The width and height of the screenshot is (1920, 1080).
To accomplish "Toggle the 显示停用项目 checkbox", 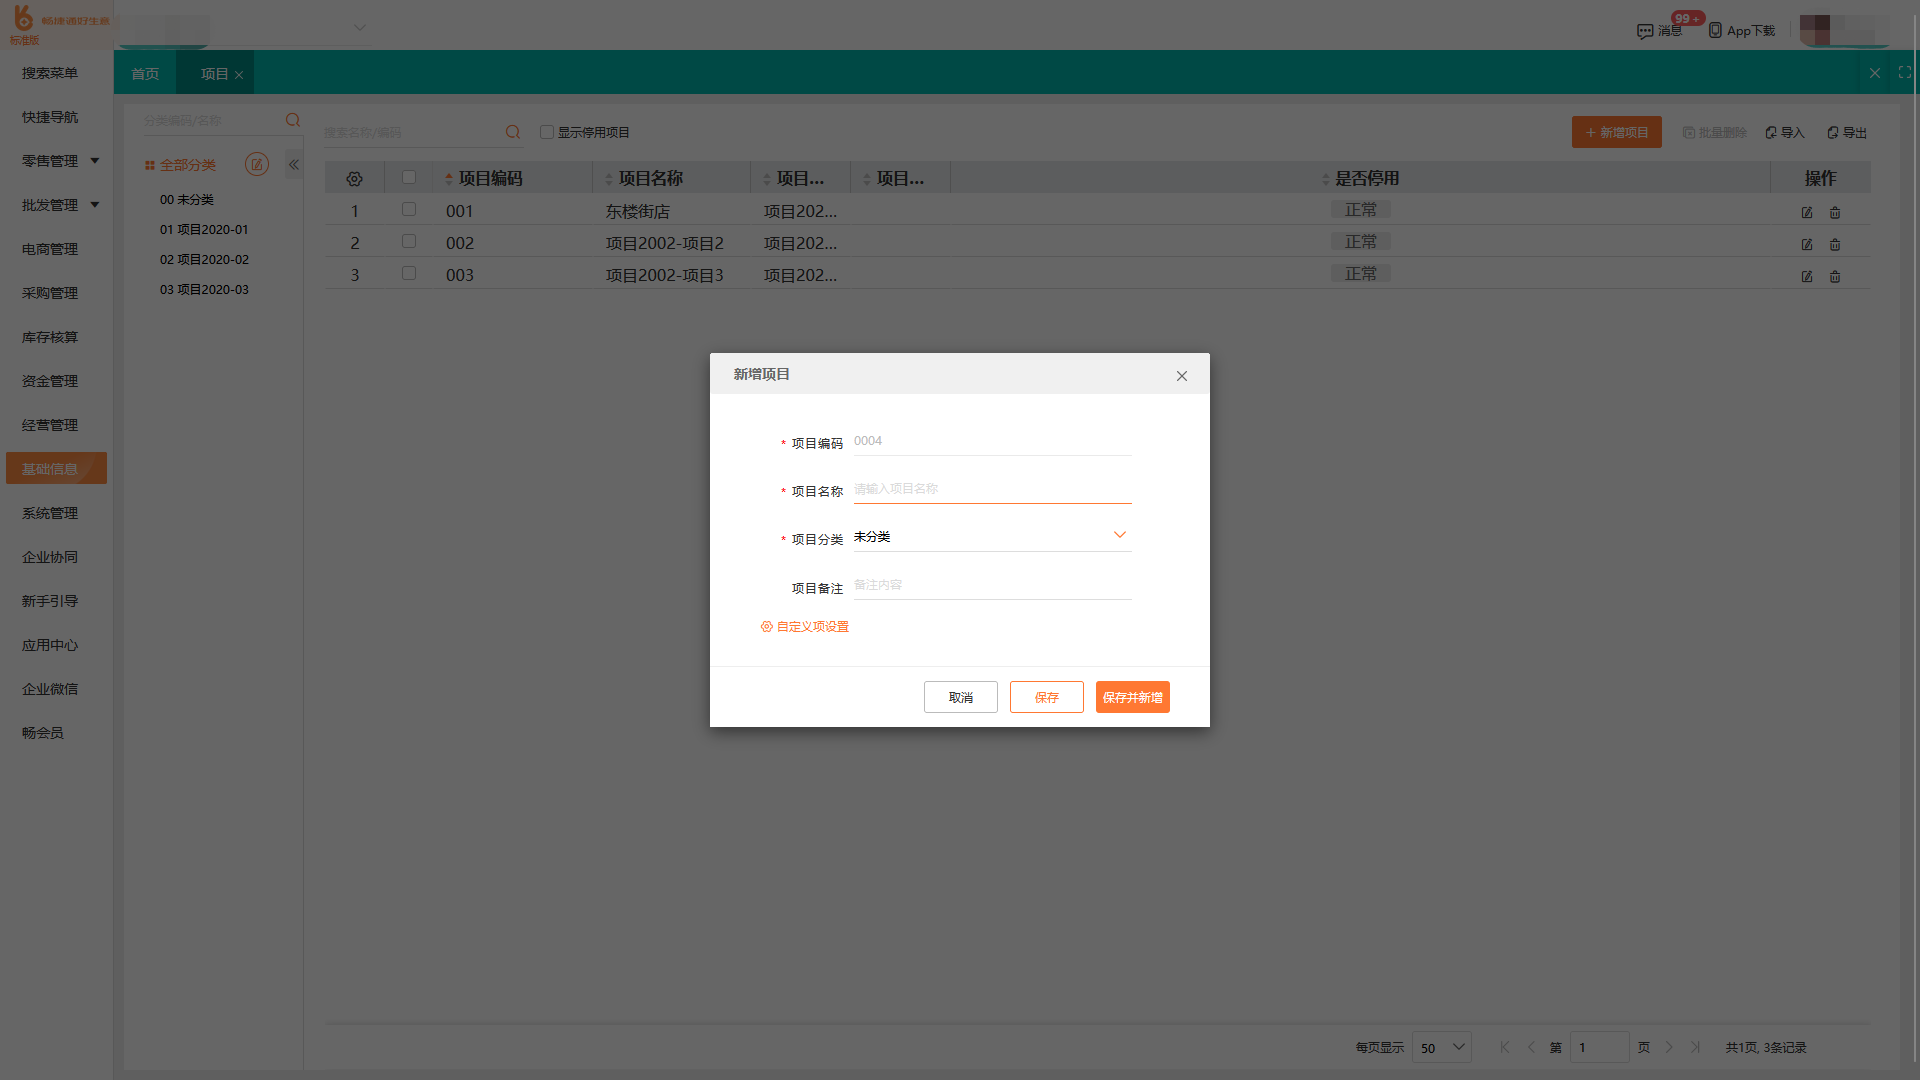I will click(547, 132).
